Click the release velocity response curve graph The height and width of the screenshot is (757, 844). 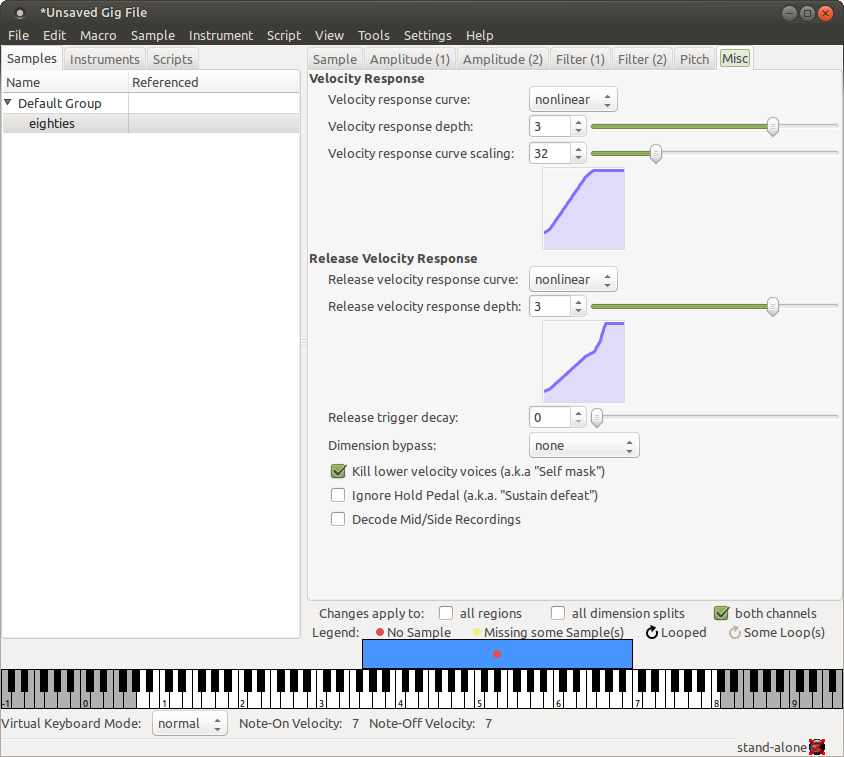click(583, 361)
